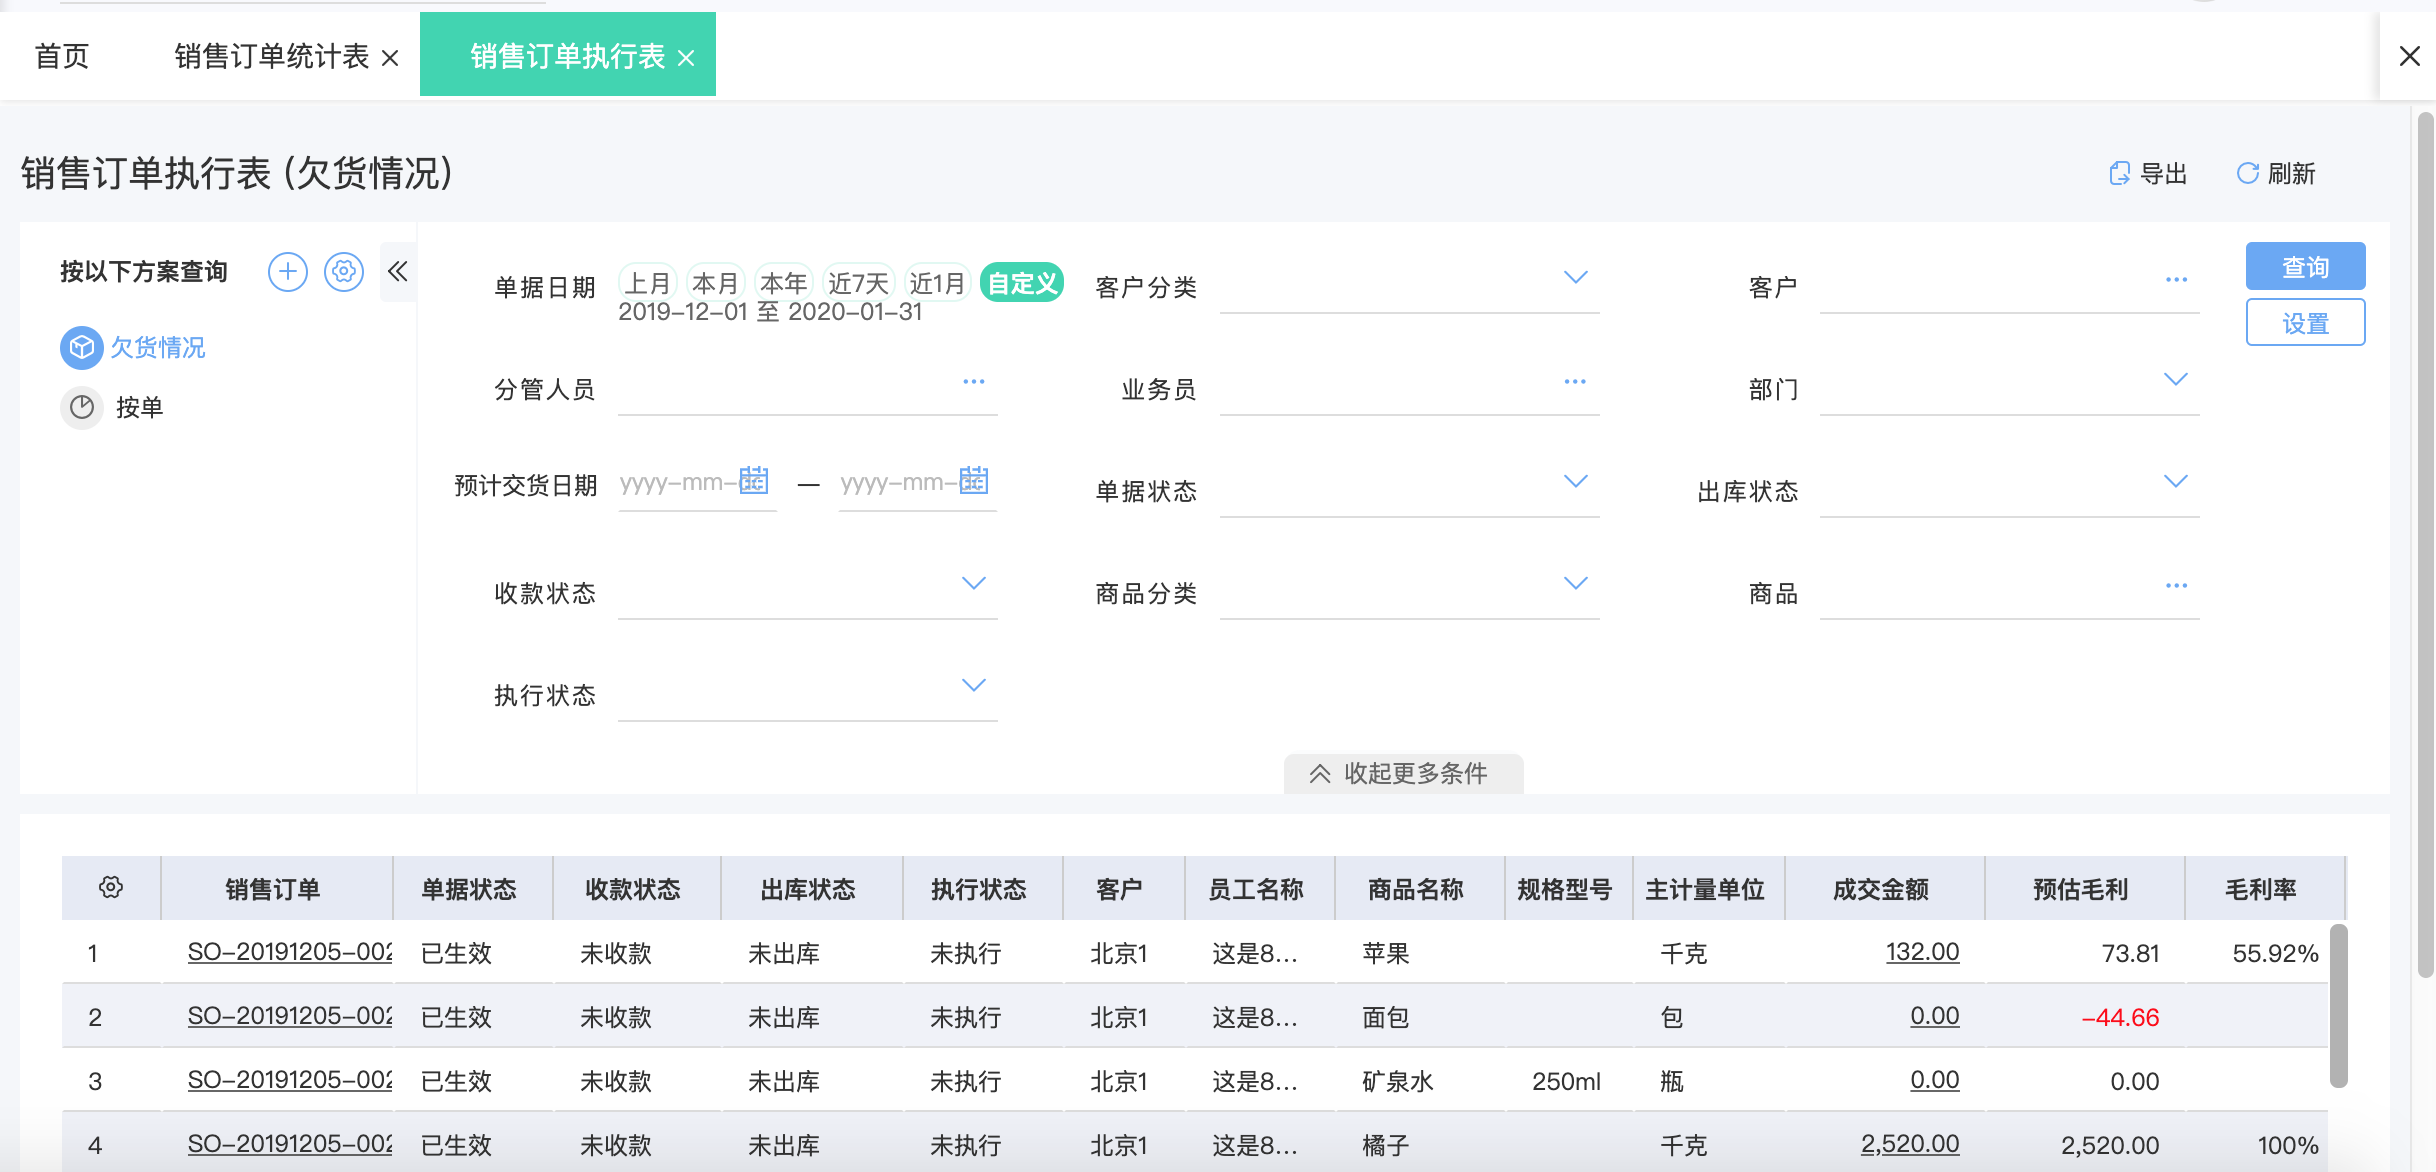This screenshot has height=1172, width=2436.
Task: Click the 设置 button
Action: (2306, 322)
